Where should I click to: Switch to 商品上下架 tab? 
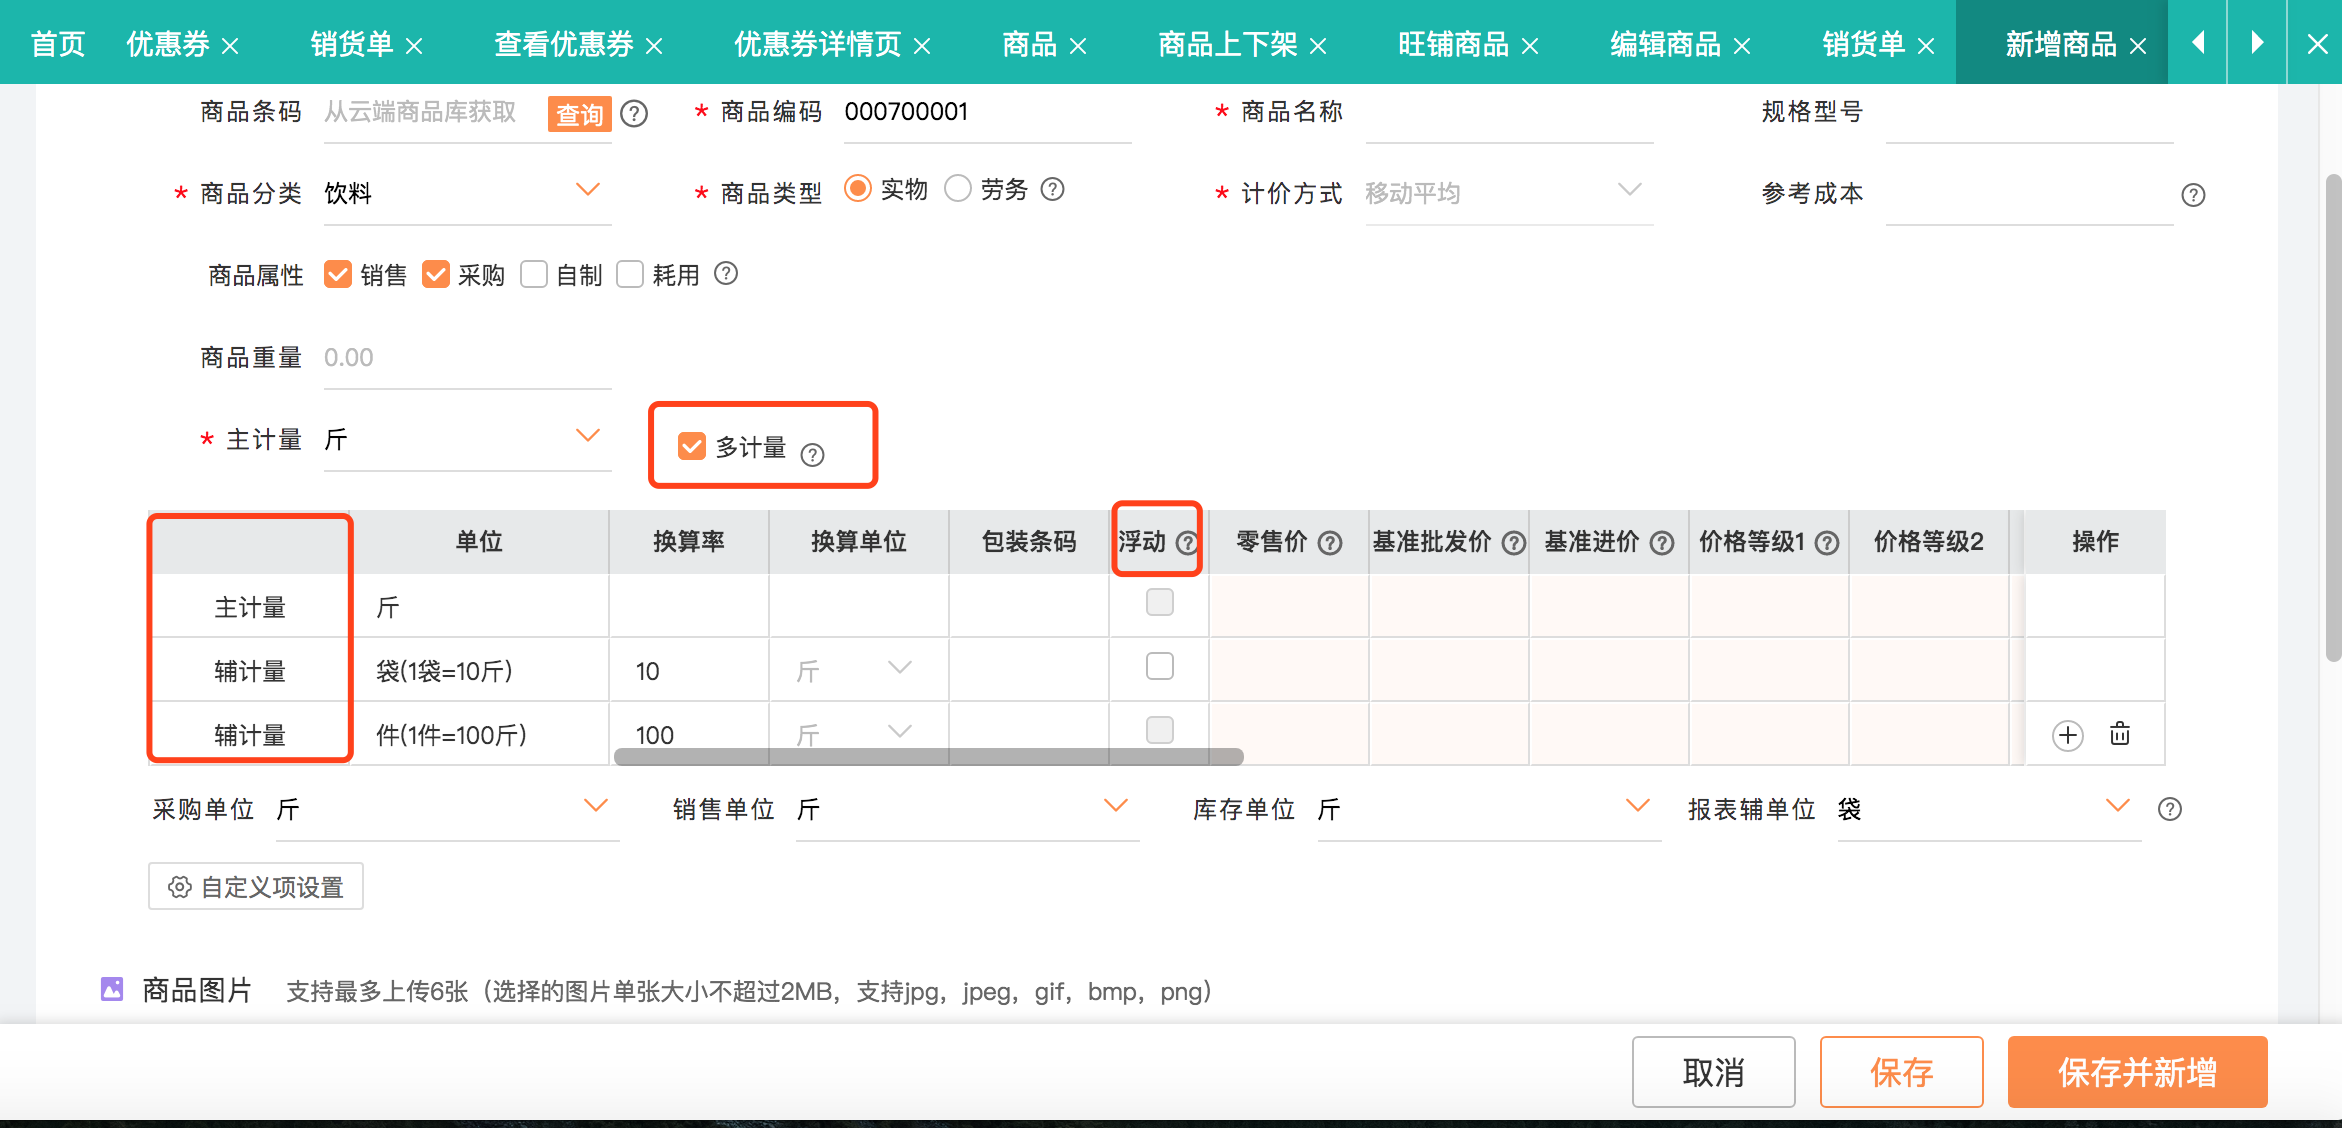pos(1226,40)
